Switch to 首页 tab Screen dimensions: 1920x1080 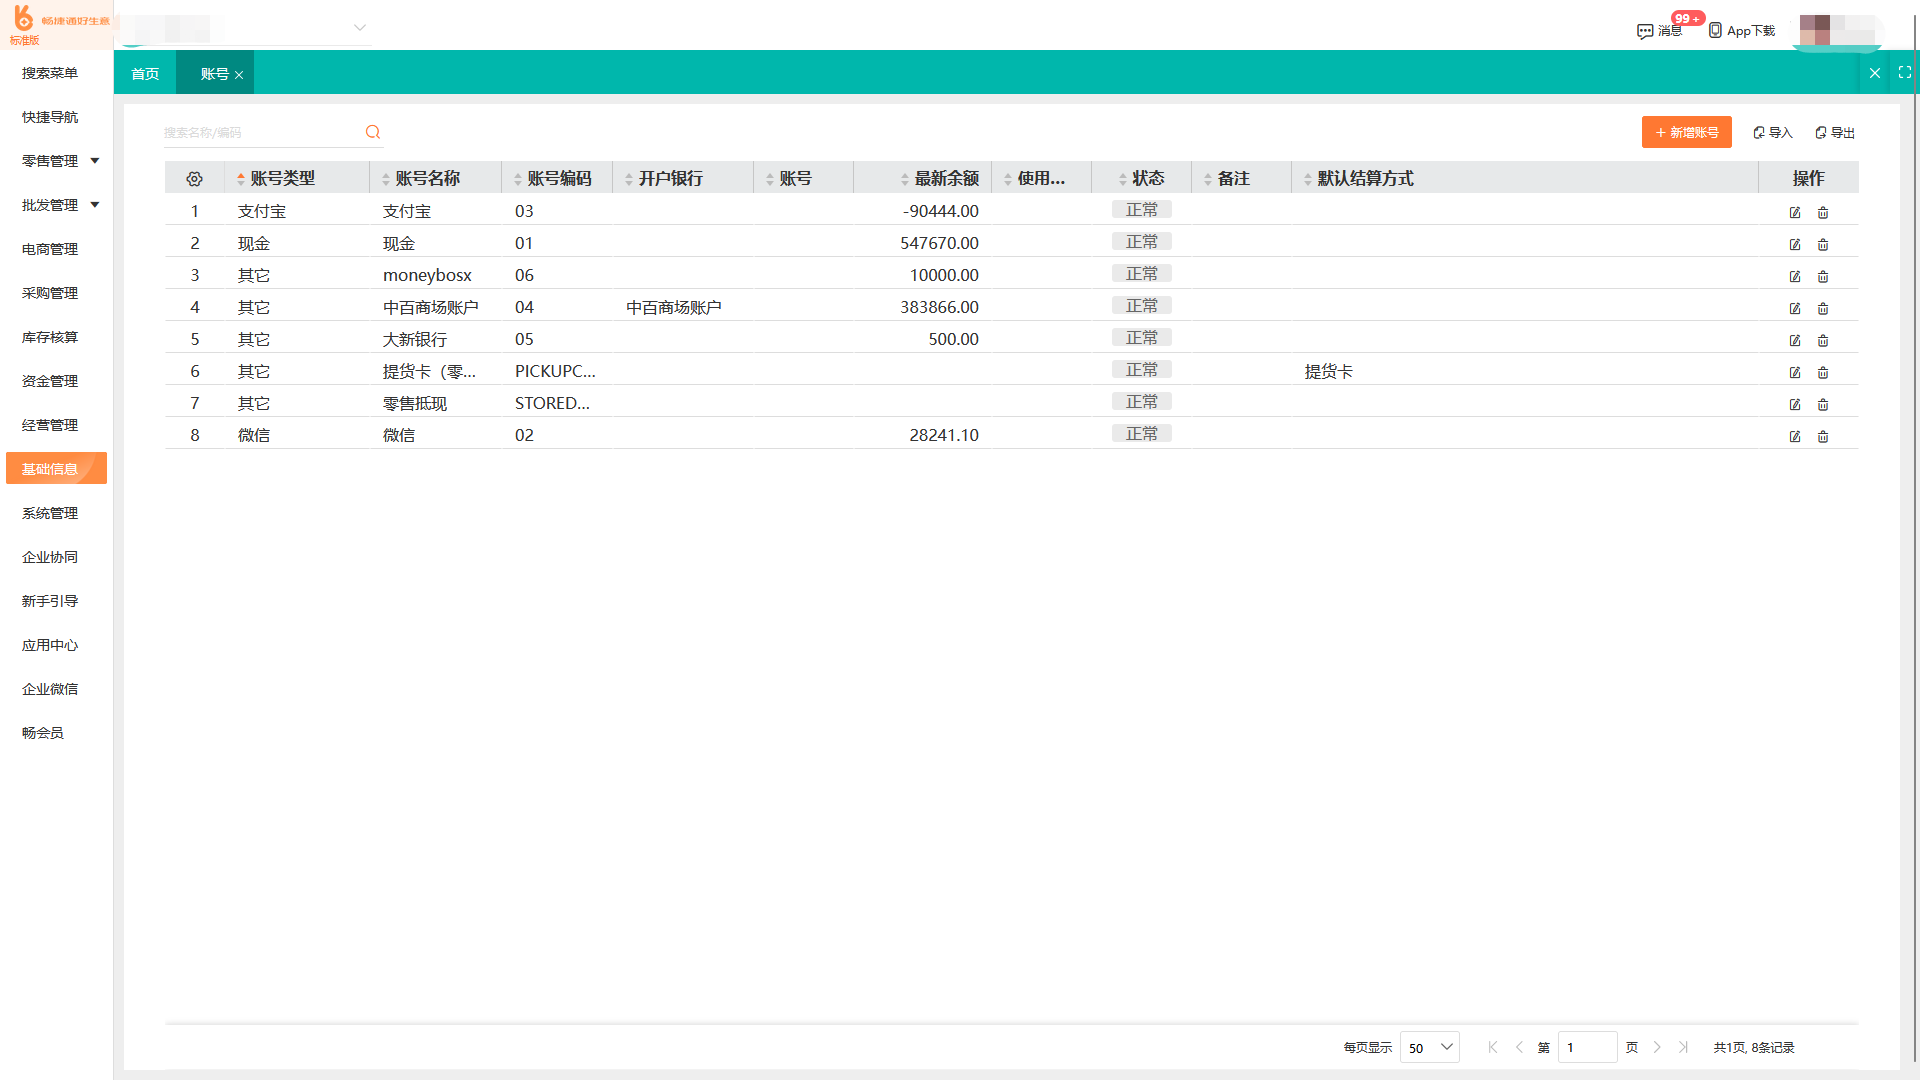click(146, 73)
